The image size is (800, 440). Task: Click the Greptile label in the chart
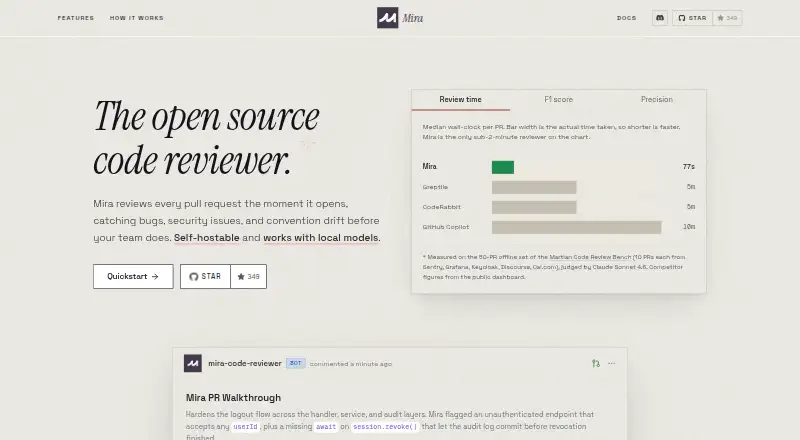click(435, 187)
